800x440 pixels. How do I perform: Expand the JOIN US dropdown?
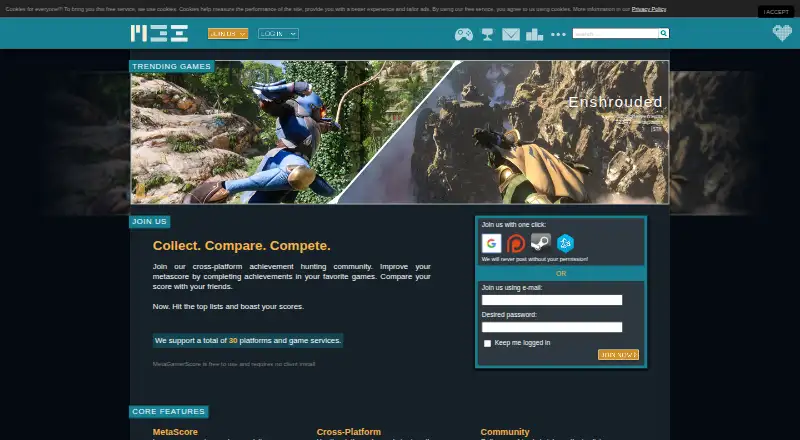click(x=228, y=34)
